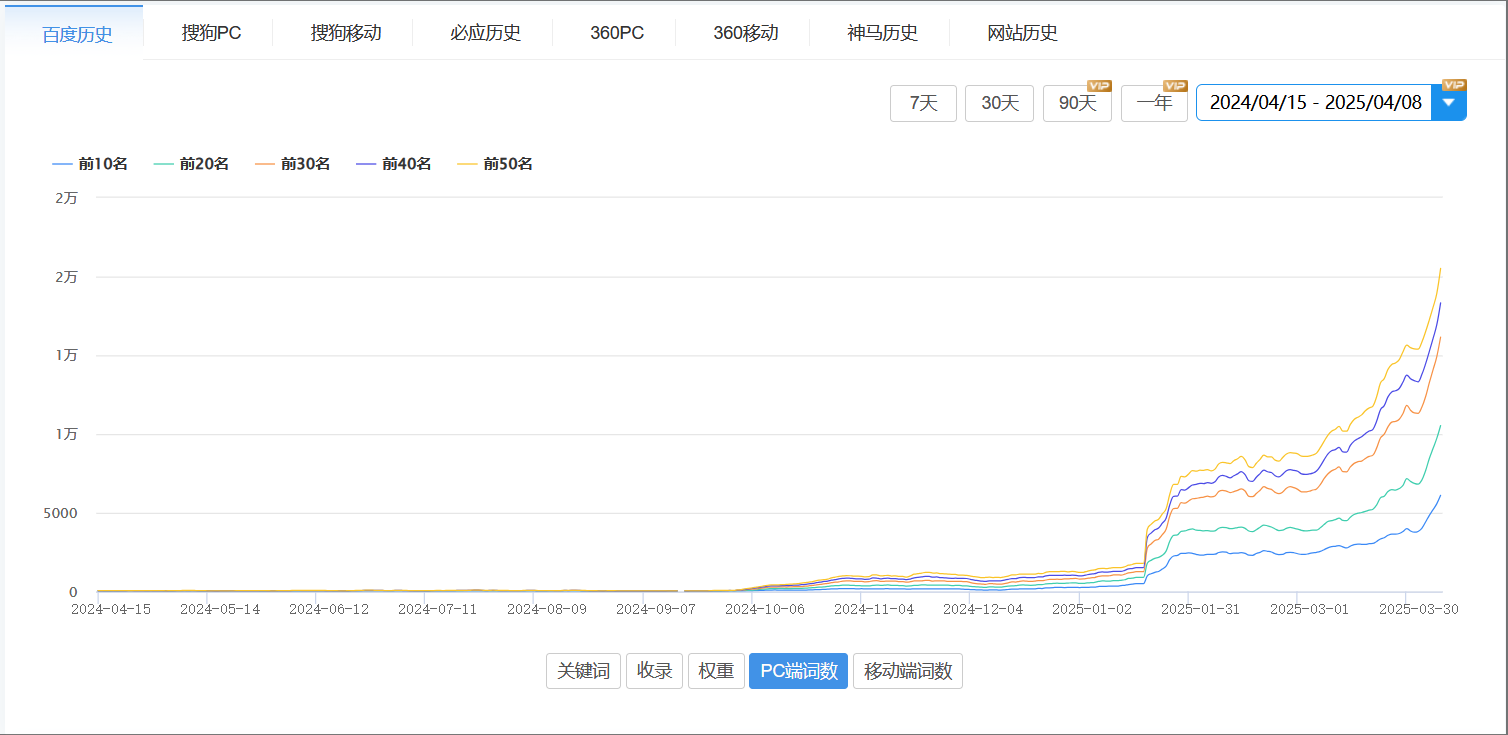Select the 30天 time range
Image resolution: width=1508 pixels, height=735 pixels.
(x=999, y=103)
